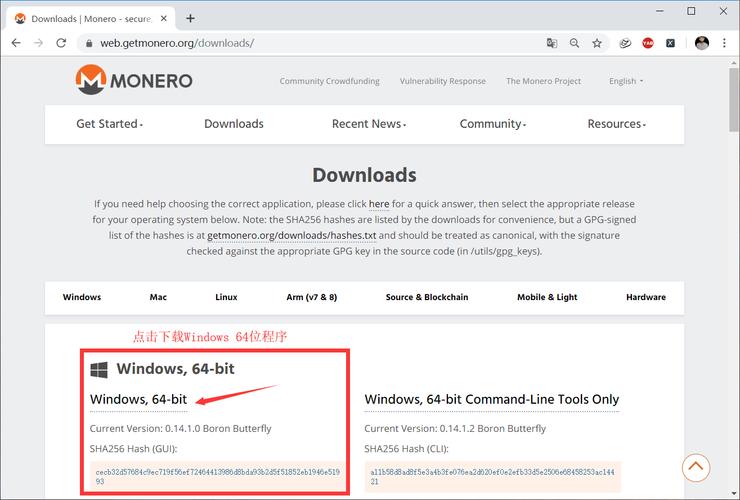This screenshot has height=500, width=740.
Task: Click the address bar URL field
Action: [x=300, y=43]
